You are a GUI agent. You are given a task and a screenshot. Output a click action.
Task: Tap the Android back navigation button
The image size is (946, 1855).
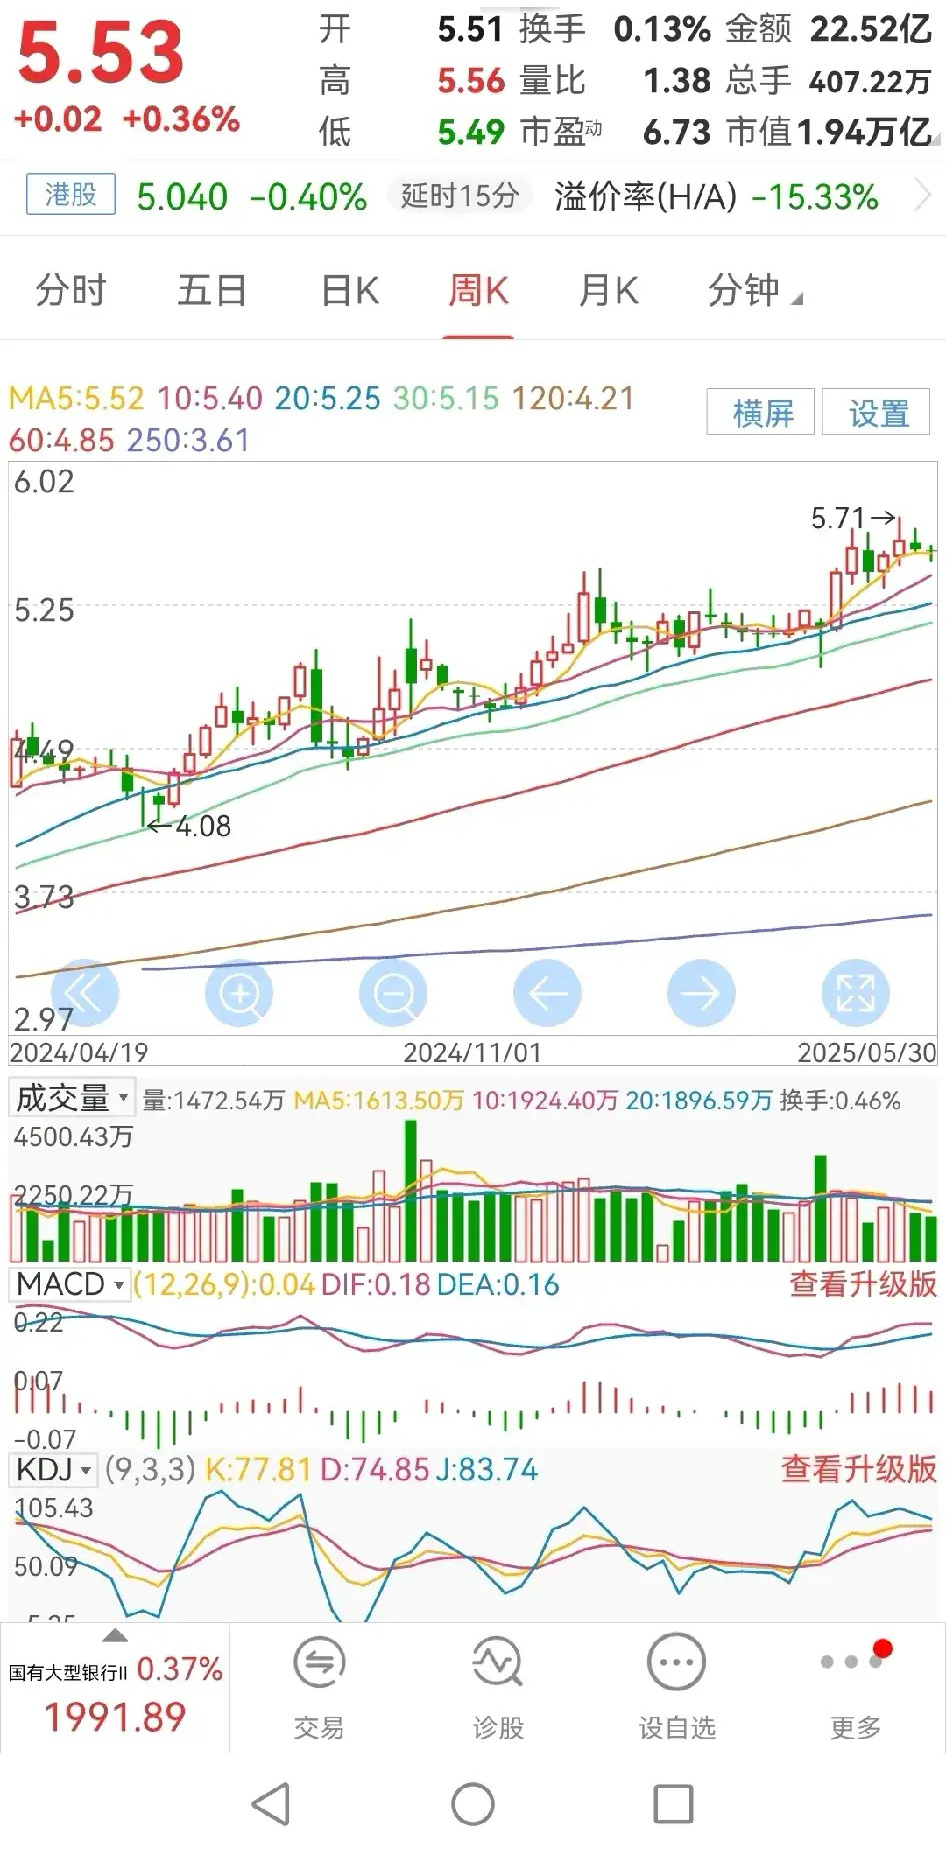tap(271, 1804)
